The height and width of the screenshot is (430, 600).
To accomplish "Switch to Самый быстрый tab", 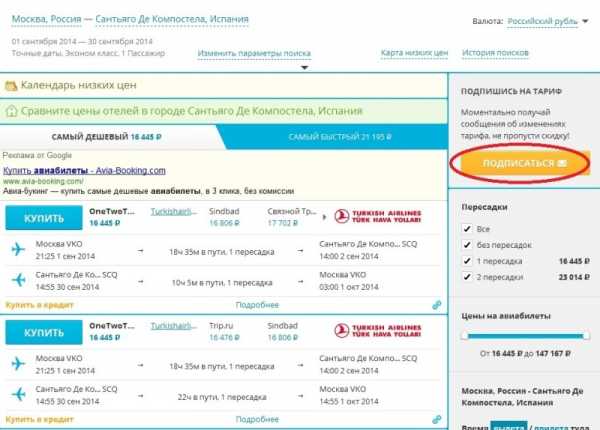I will click(332, 136).
